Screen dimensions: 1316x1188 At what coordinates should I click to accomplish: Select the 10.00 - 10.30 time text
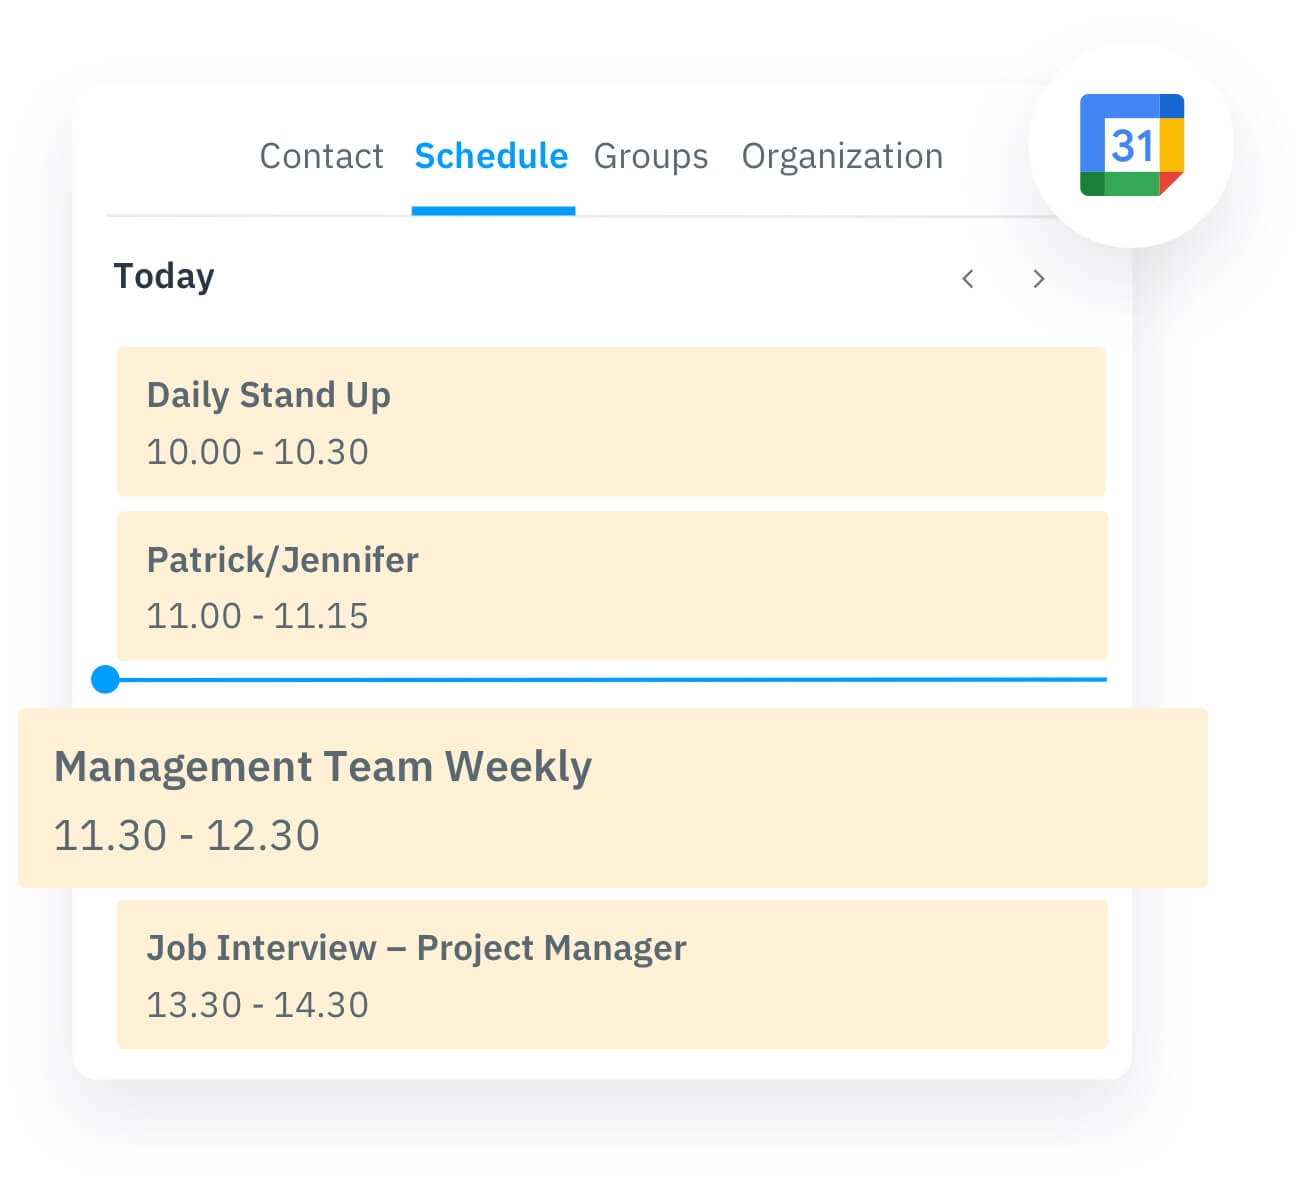[258, 452]
